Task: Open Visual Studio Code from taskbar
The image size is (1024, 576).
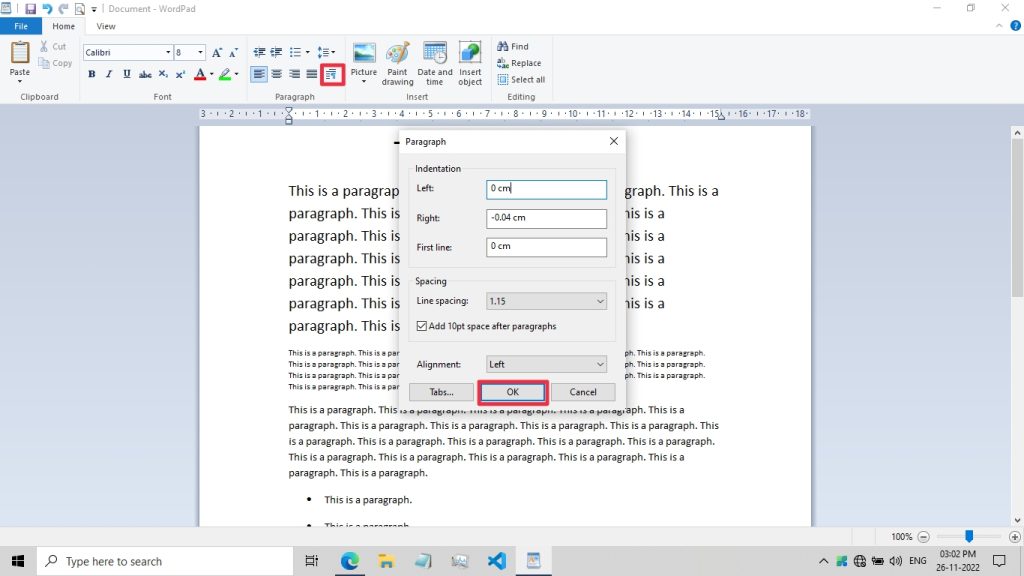Action: coord(497,561)
